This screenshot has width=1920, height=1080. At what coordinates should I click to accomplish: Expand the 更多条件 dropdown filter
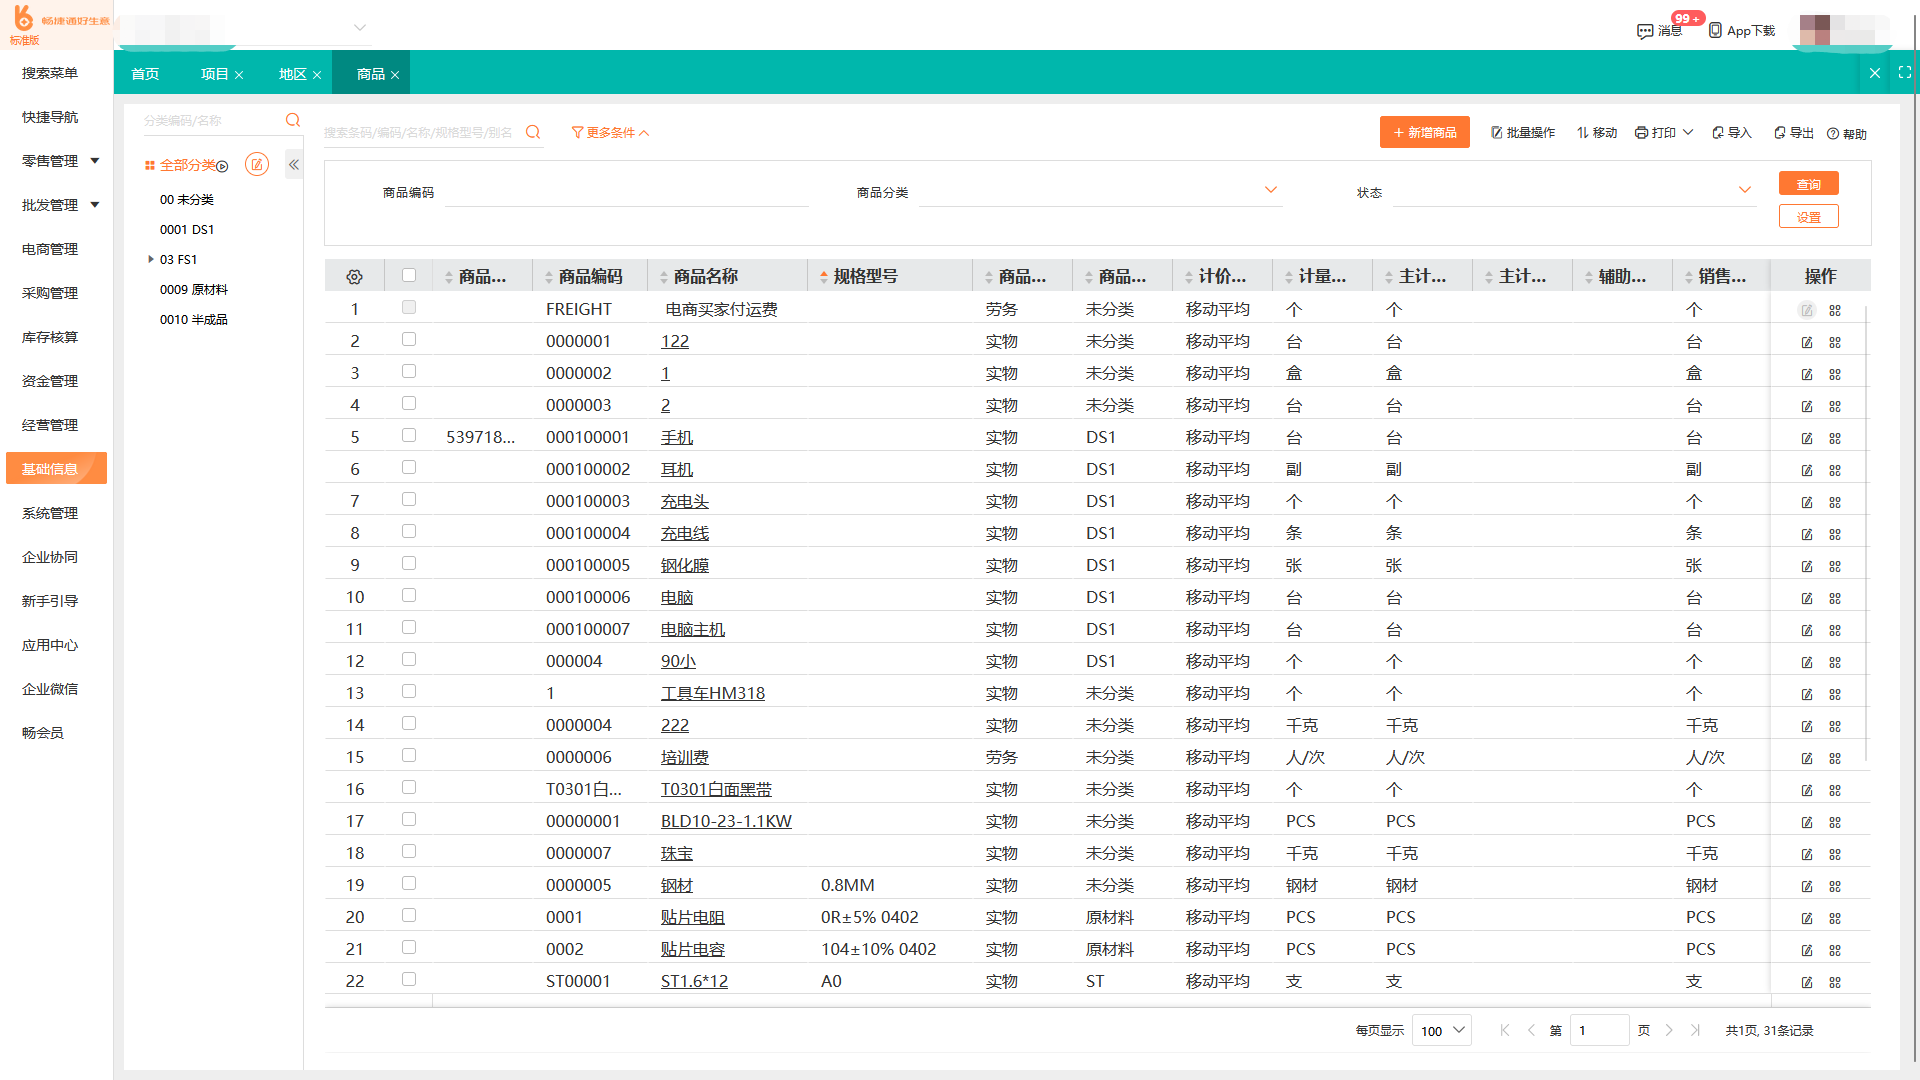(613, 132)
